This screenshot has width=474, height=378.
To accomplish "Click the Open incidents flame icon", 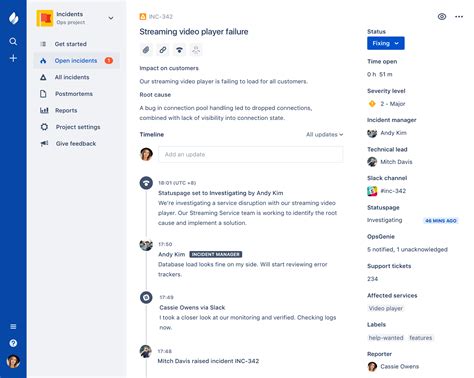I will click(43, 61).
